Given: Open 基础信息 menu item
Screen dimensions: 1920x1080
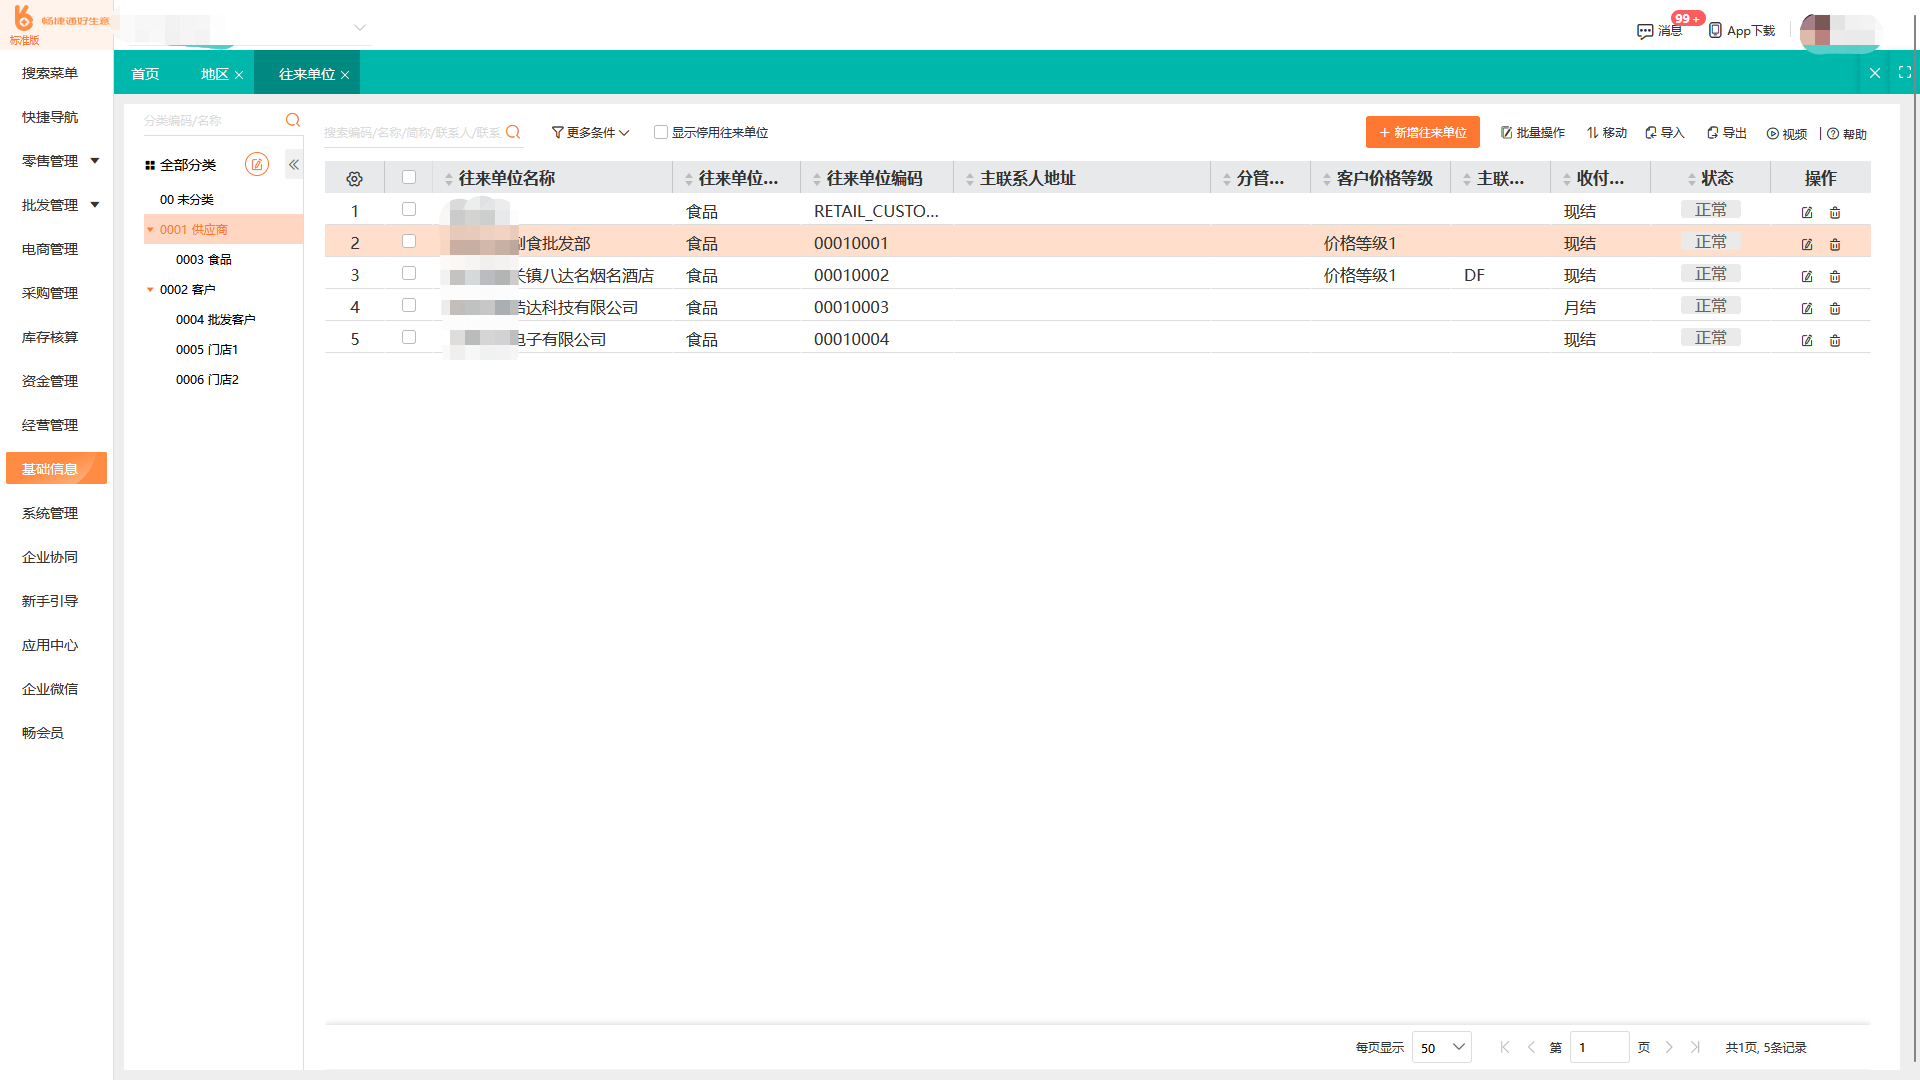Looking at the screenshot, I should (53, 468).
